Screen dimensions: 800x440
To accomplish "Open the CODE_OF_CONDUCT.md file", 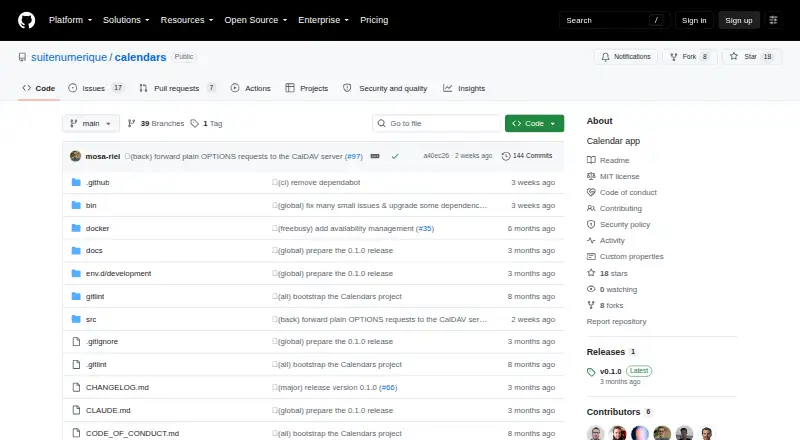I will (133, 433).
